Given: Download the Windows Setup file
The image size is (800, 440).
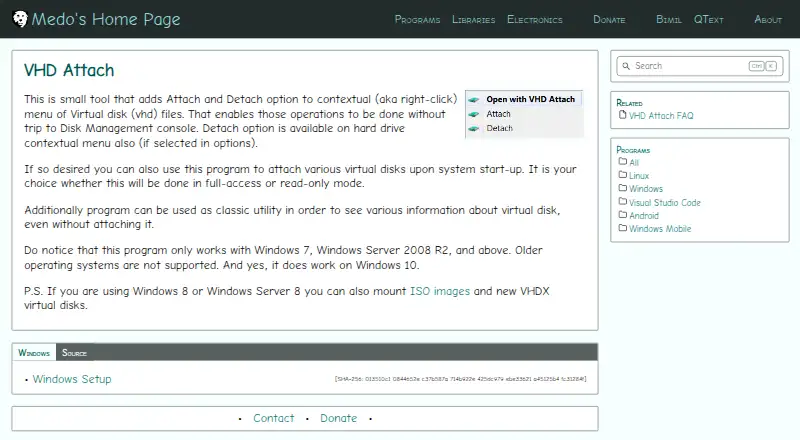Looking at the screenshot, I should (72, 379).
